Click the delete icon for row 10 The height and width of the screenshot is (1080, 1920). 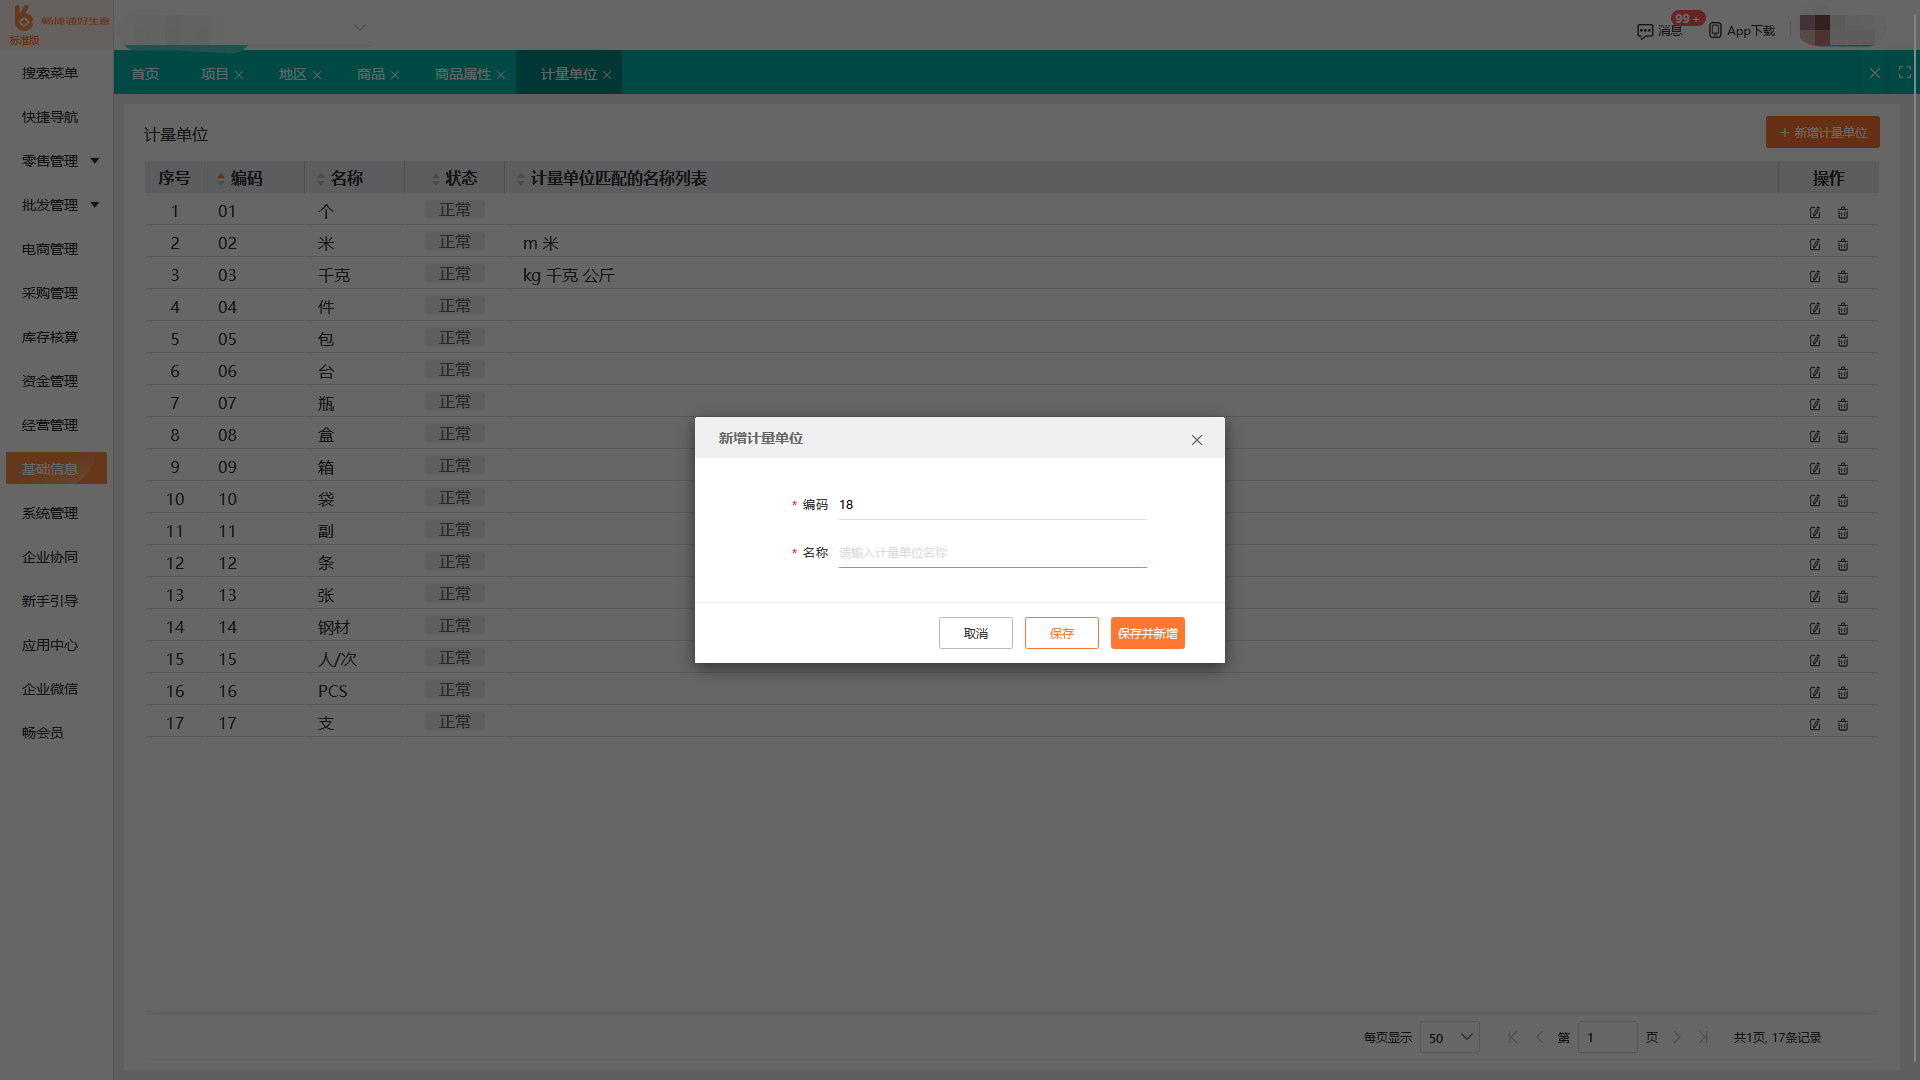pyautogui.click(x=1844, y=500)
